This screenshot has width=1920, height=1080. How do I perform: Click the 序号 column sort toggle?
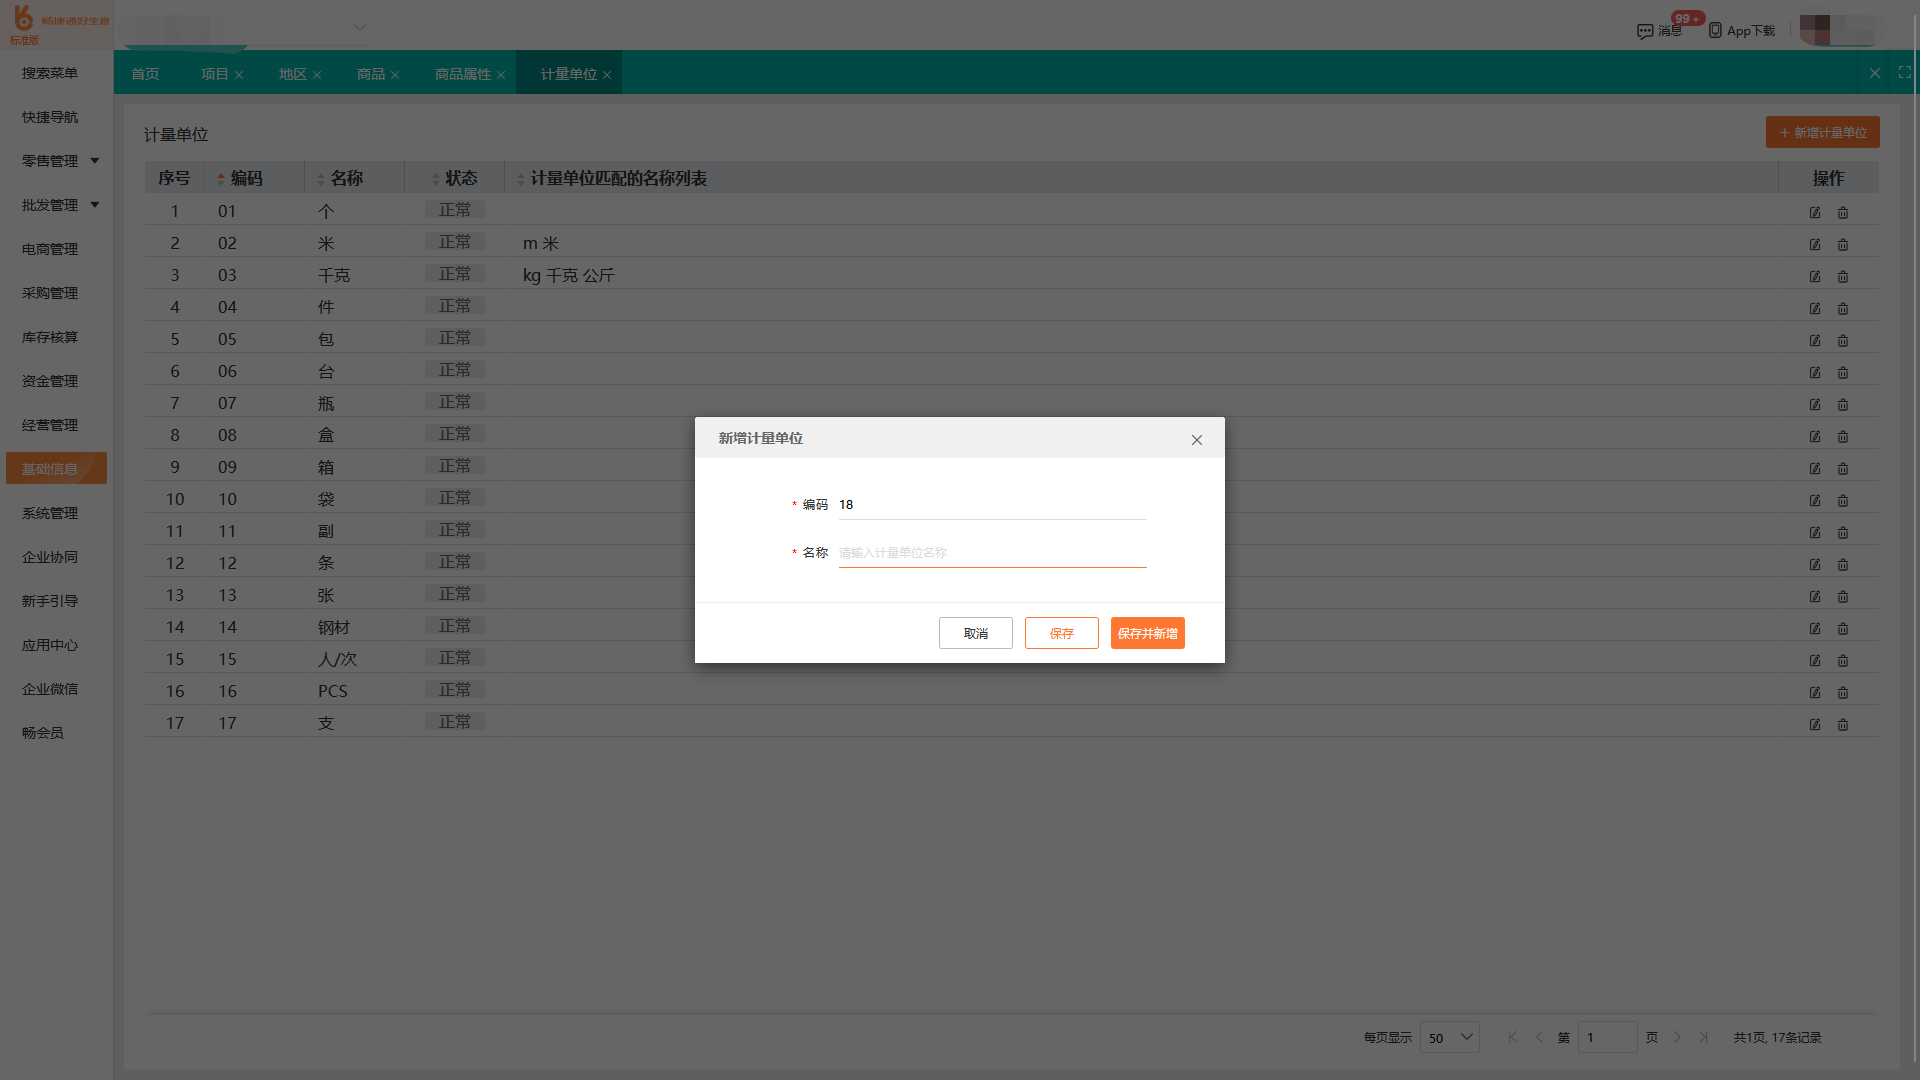173,177
